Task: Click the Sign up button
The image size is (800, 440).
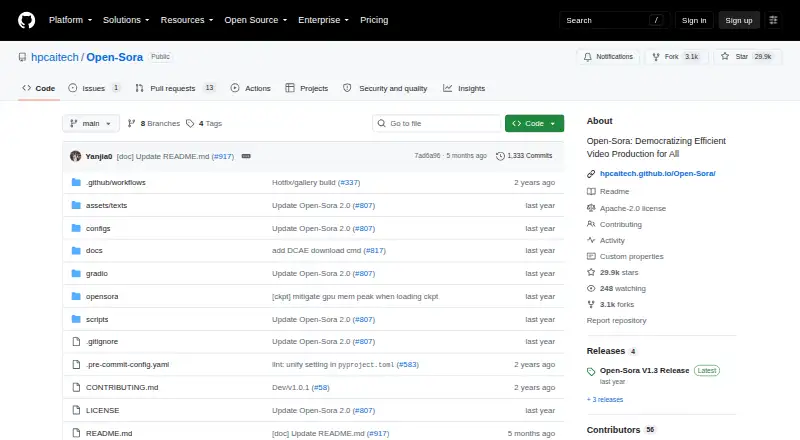Action: point(739,20)
